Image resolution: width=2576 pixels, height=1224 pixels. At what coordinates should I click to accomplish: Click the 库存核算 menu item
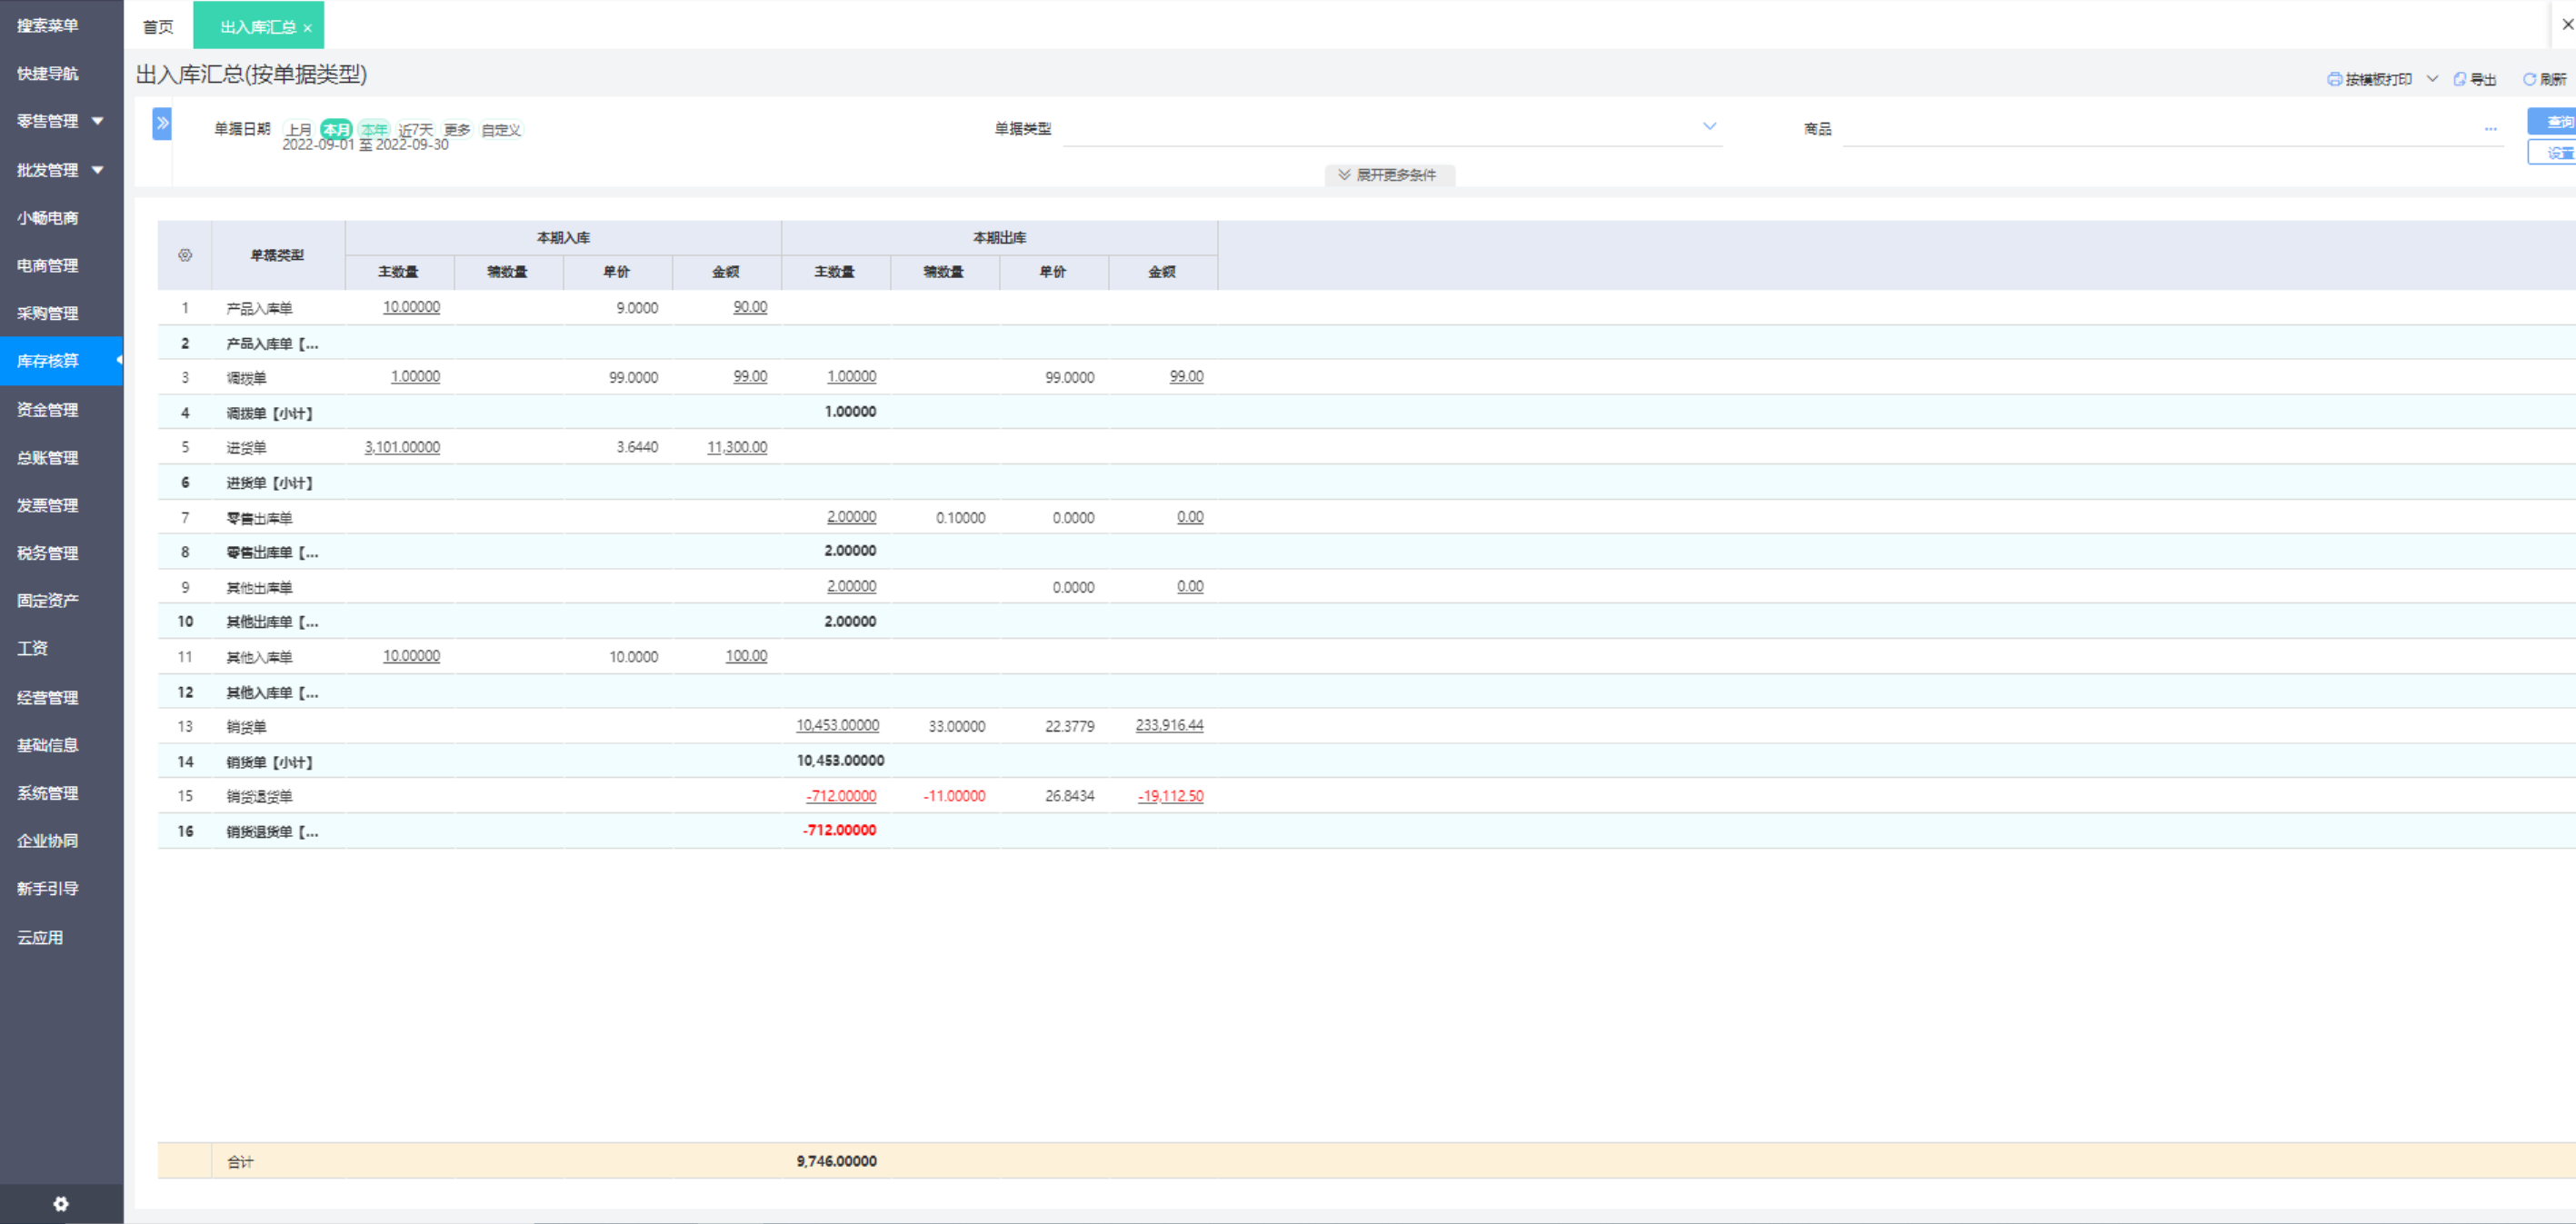click(x=64, y=360)
